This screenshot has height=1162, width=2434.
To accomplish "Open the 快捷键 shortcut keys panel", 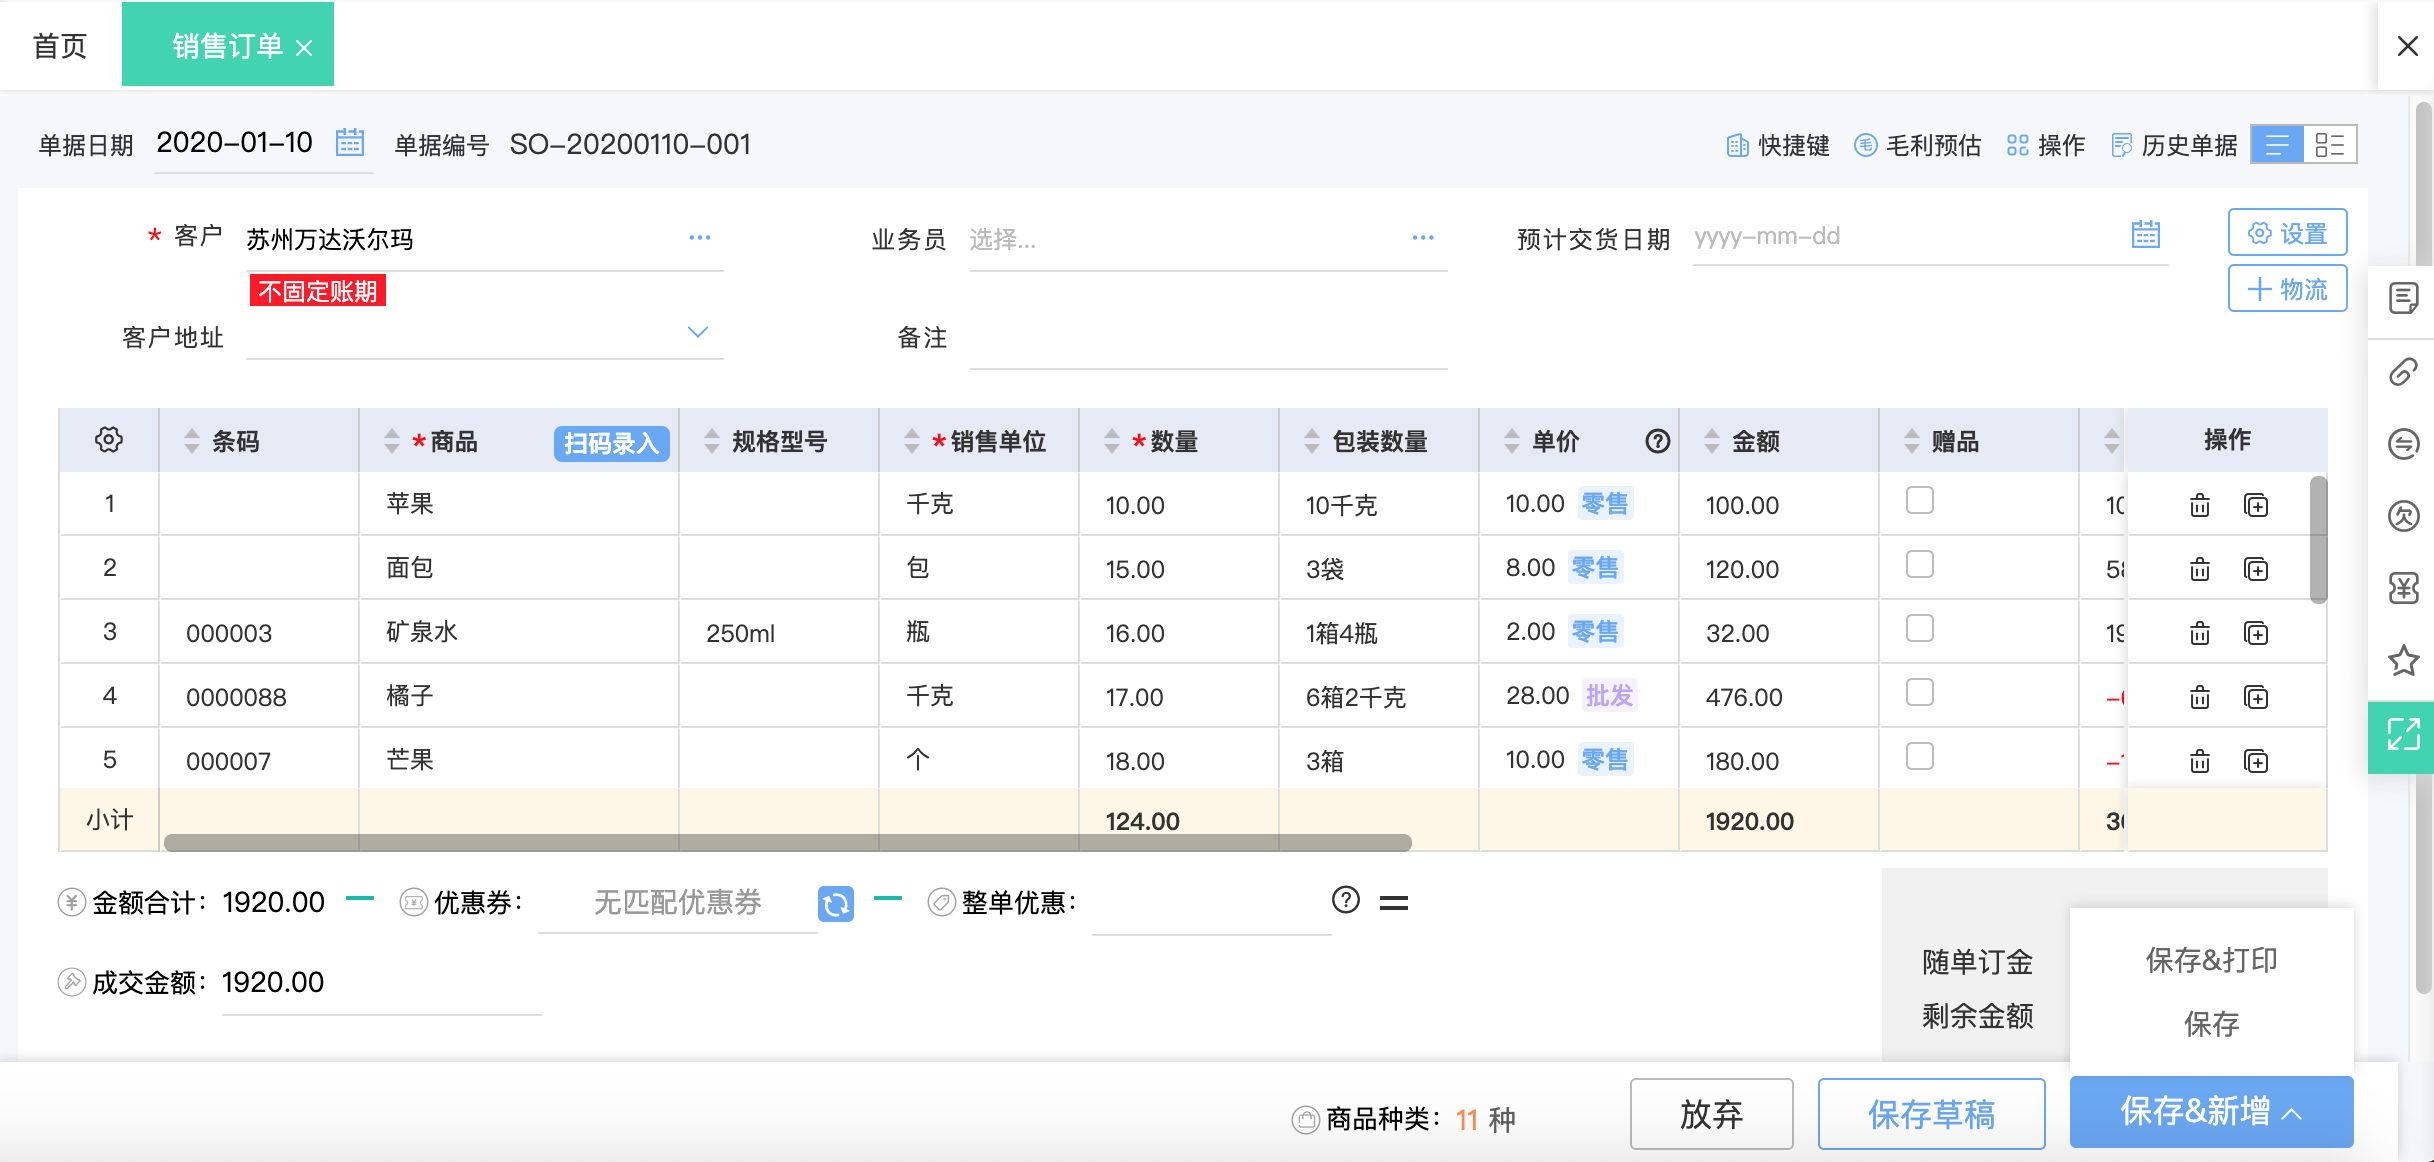I will 1776,146.
